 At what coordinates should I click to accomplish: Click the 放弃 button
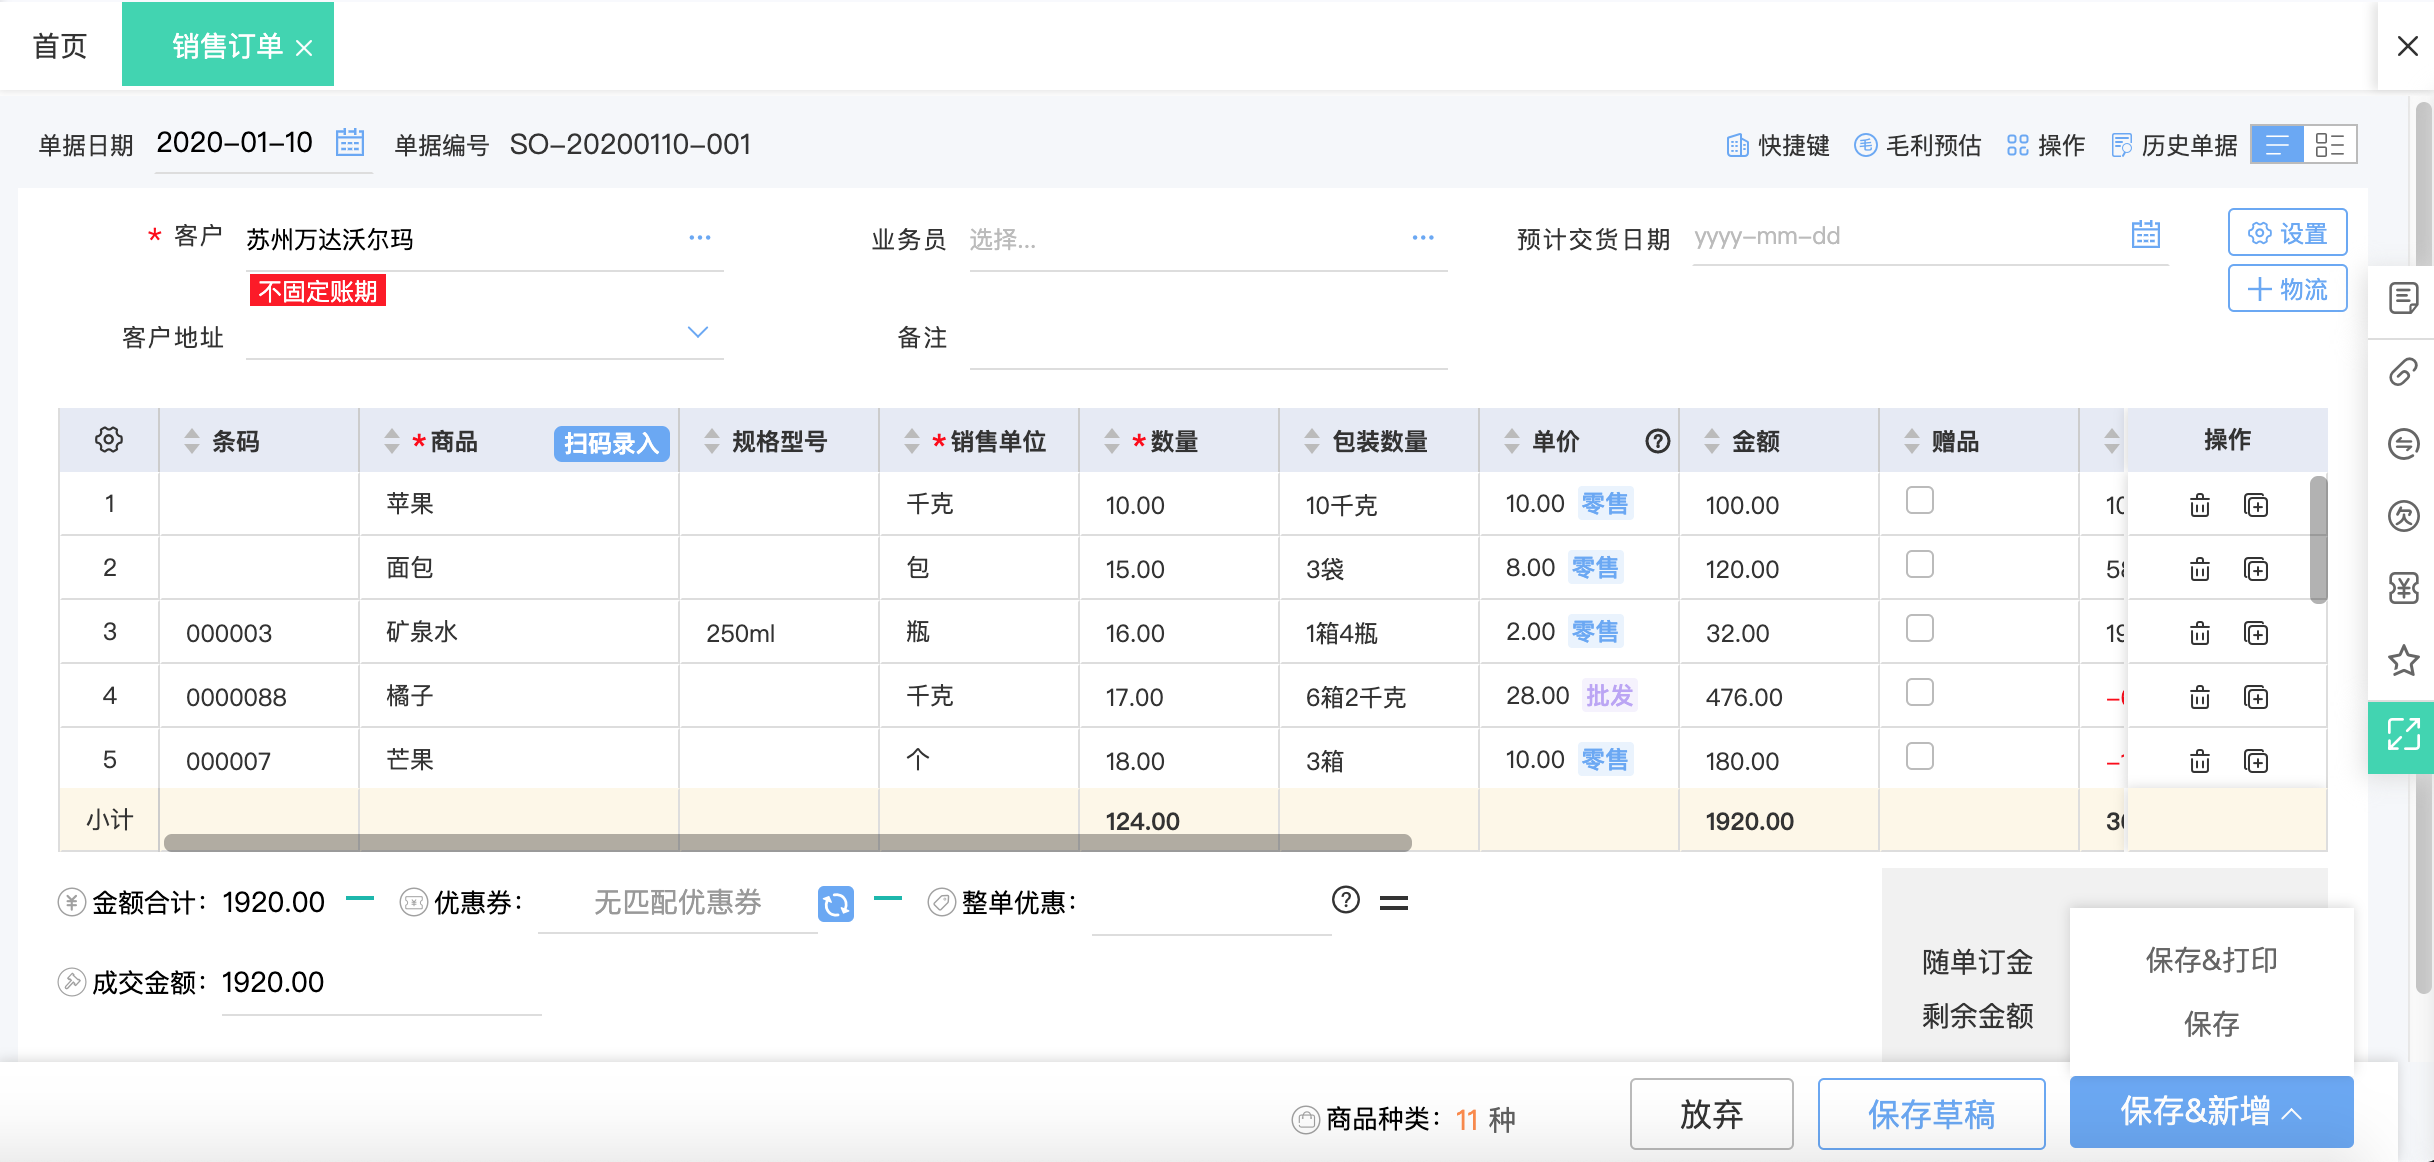[x=1706, y=1114]
